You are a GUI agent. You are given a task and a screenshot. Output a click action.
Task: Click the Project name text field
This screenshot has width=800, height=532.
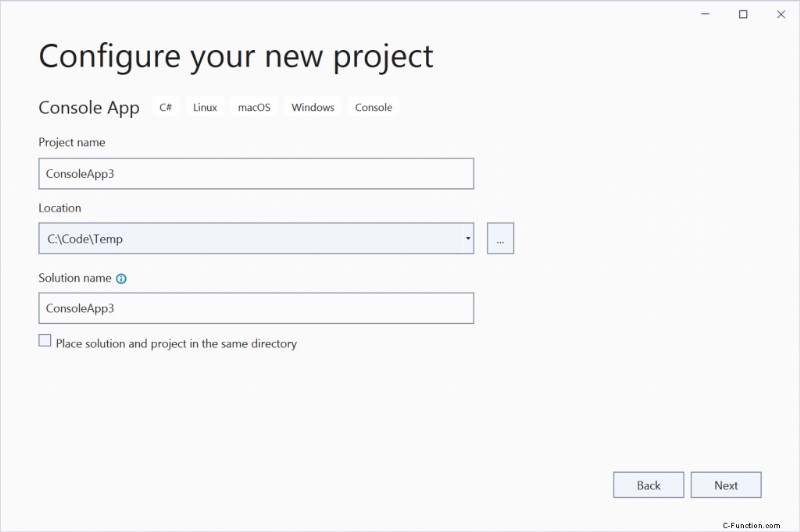click(x=255, y=173)
